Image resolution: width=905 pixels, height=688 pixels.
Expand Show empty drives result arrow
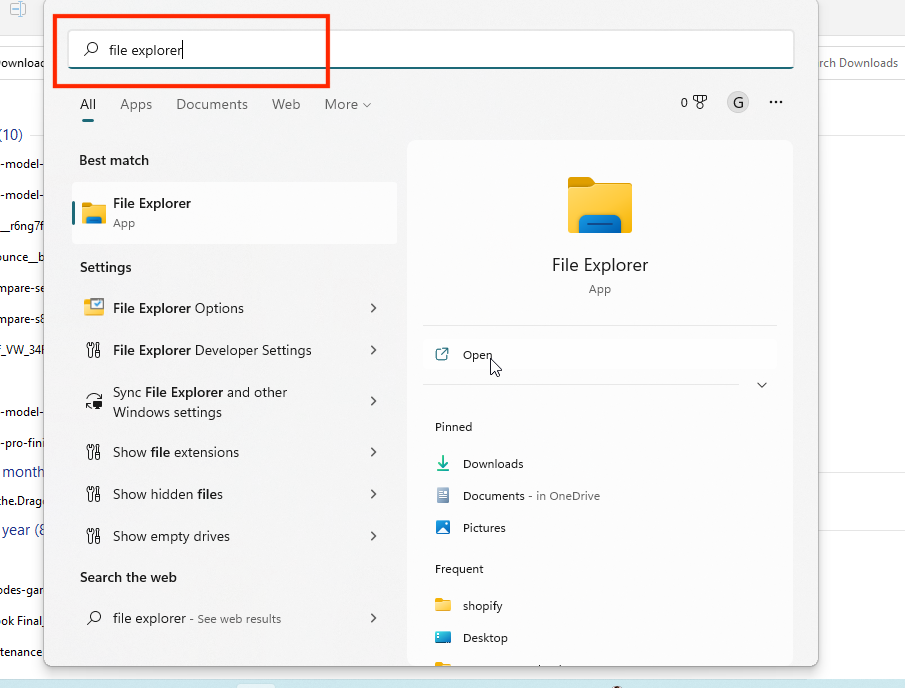point(373,536)
